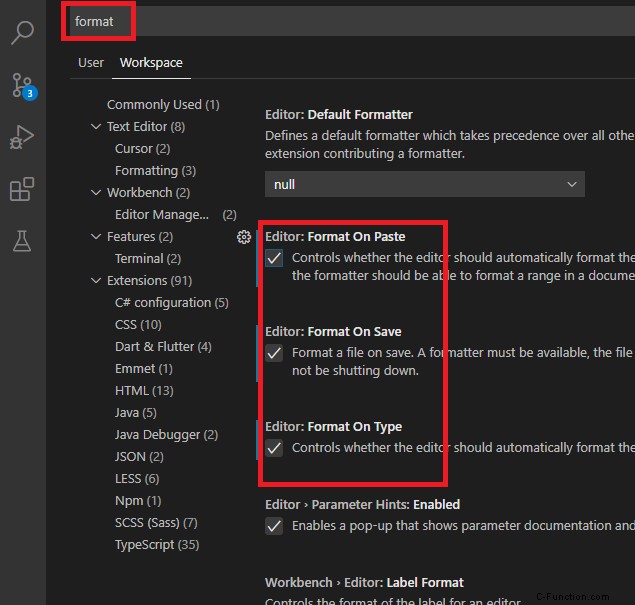The image size is (635, 605).
Task: Click gear icon beside Format On Paste
Action: pos(243,237)
